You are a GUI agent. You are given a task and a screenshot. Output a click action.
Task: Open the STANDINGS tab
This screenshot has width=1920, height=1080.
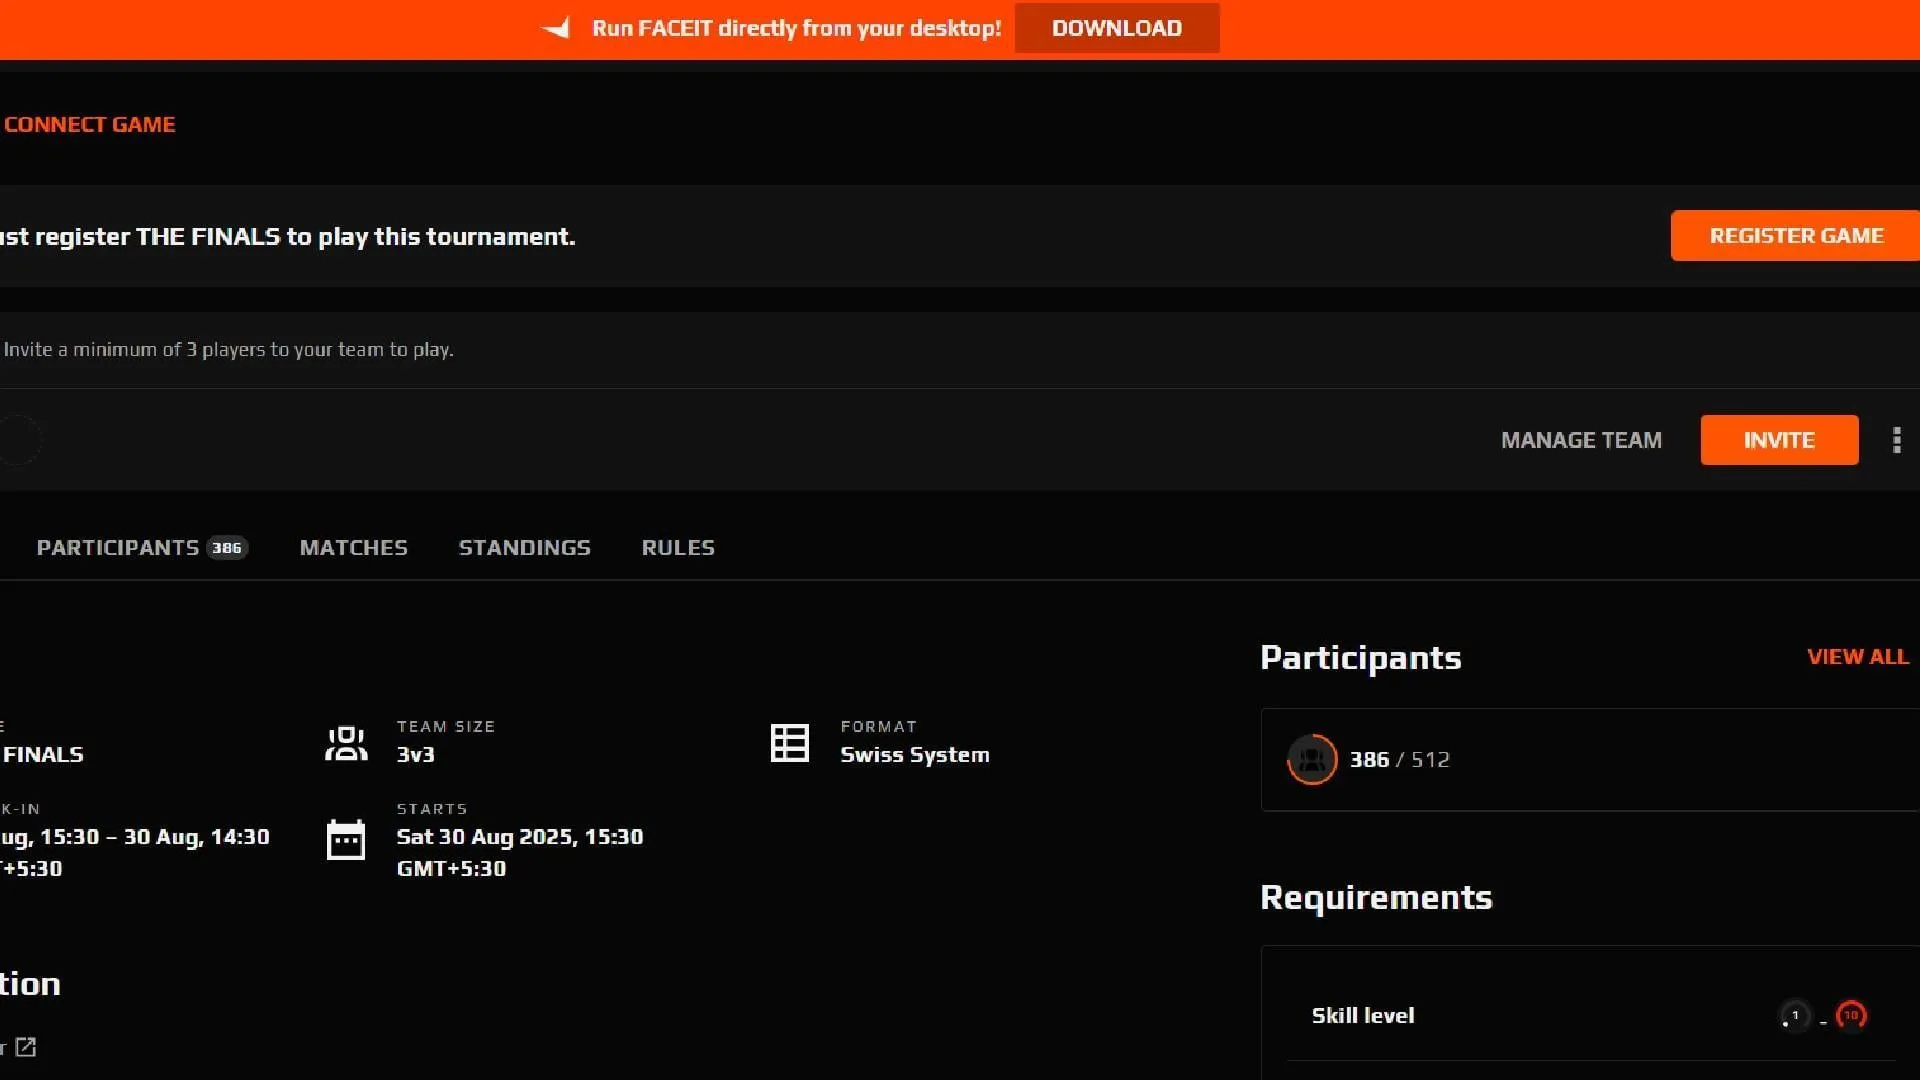point(525,548)
